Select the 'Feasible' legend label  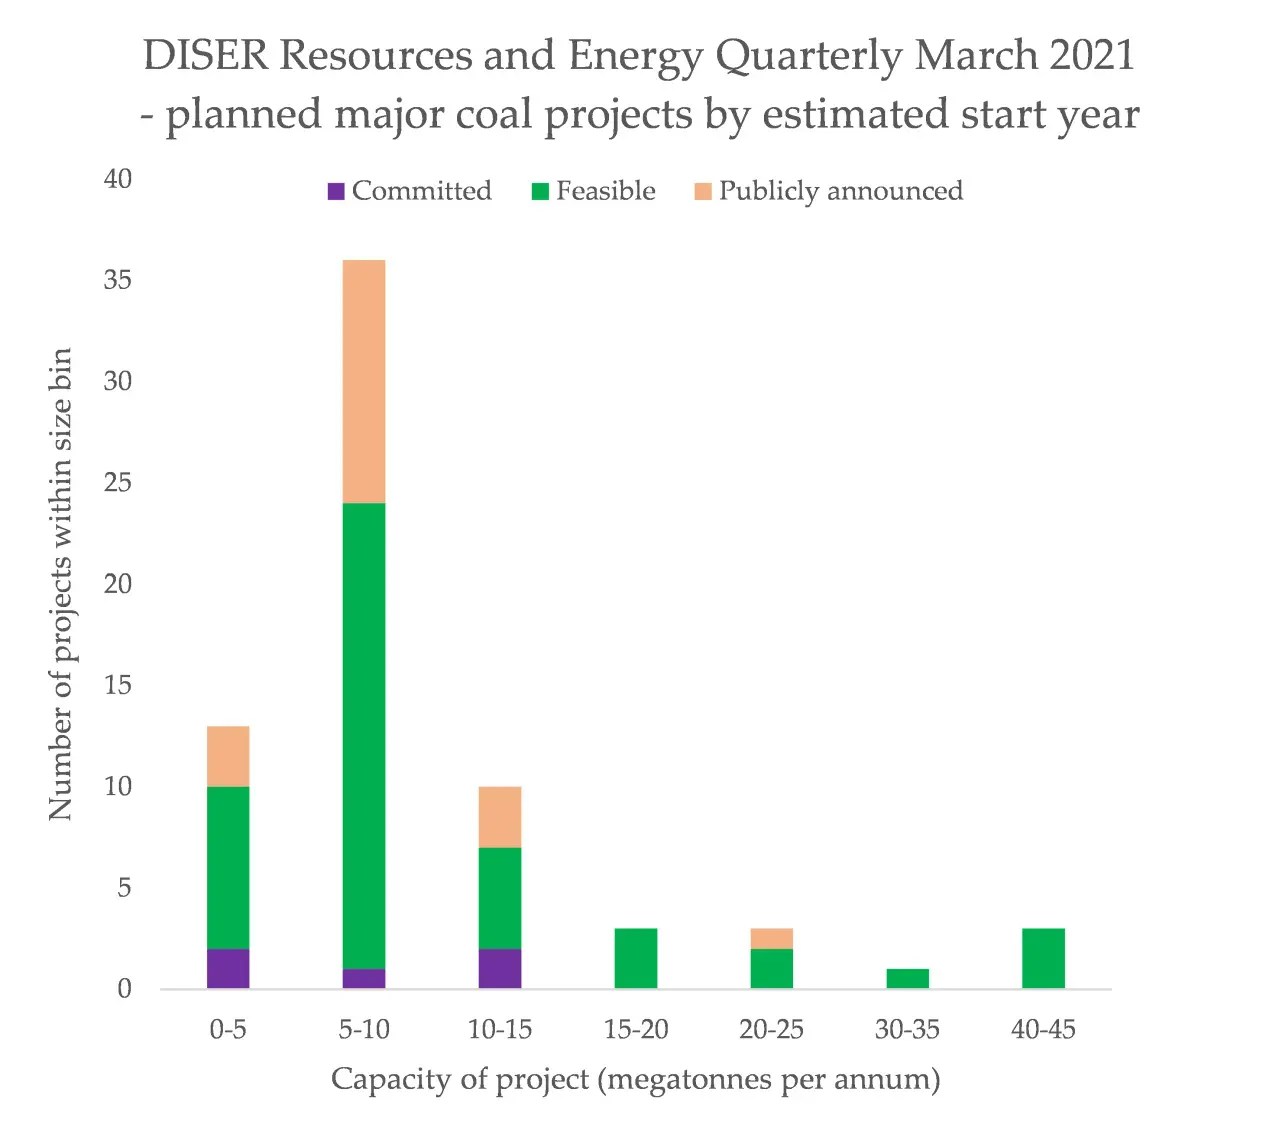pyautogui.click(x=606, y=191)
